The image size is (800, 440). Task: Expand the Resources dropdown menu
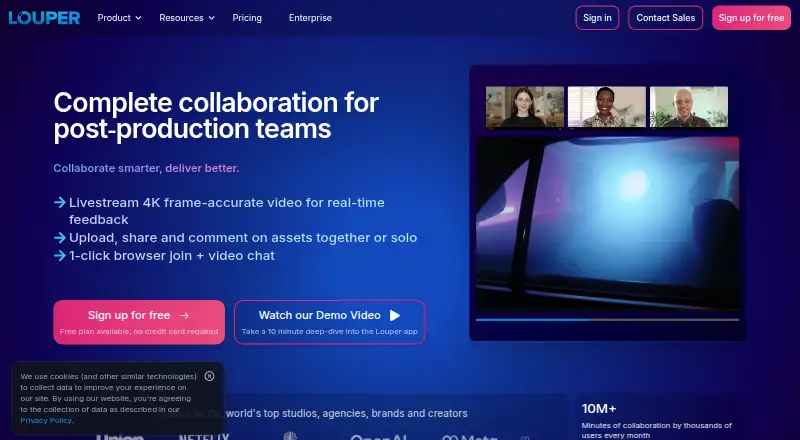click(187, 18)
